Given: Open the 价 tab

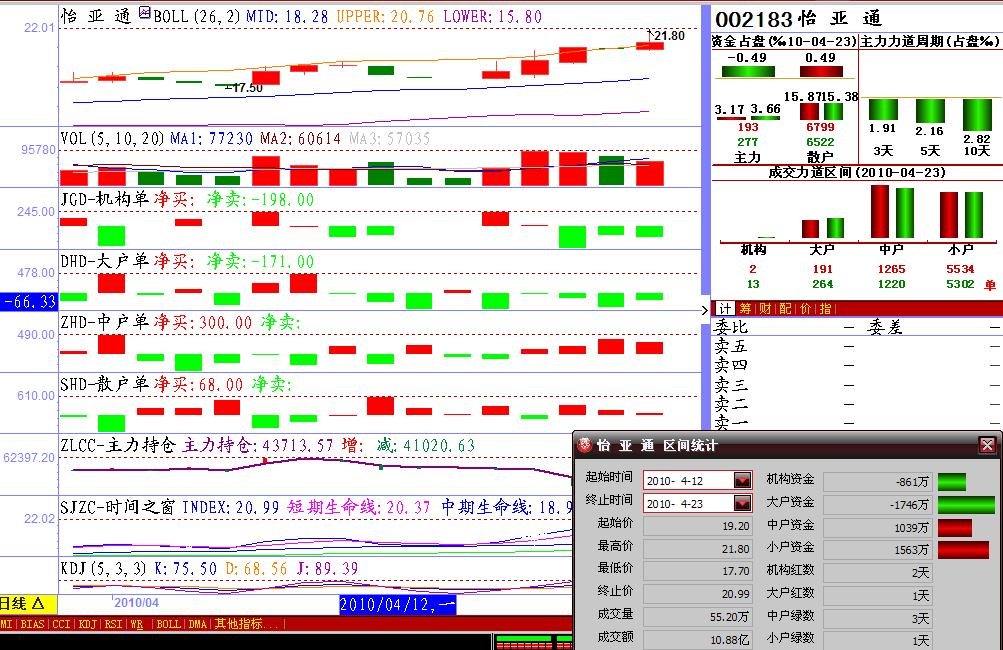Looking at the screenshot, I should (804, 309).
